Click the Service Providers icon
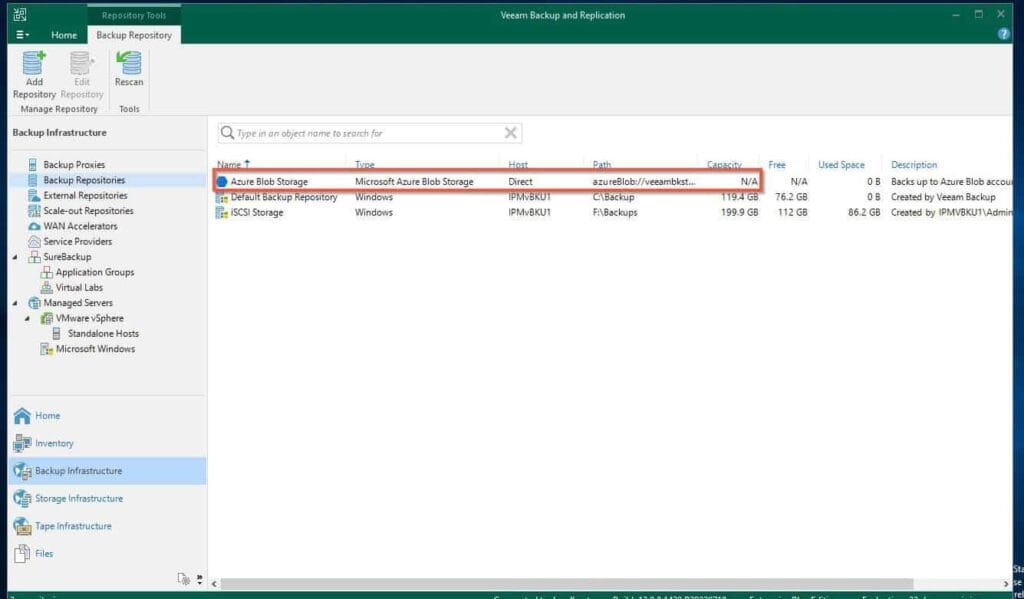Image resolution: width=1024 pixels, height=599 pixels. pos(34,241)
